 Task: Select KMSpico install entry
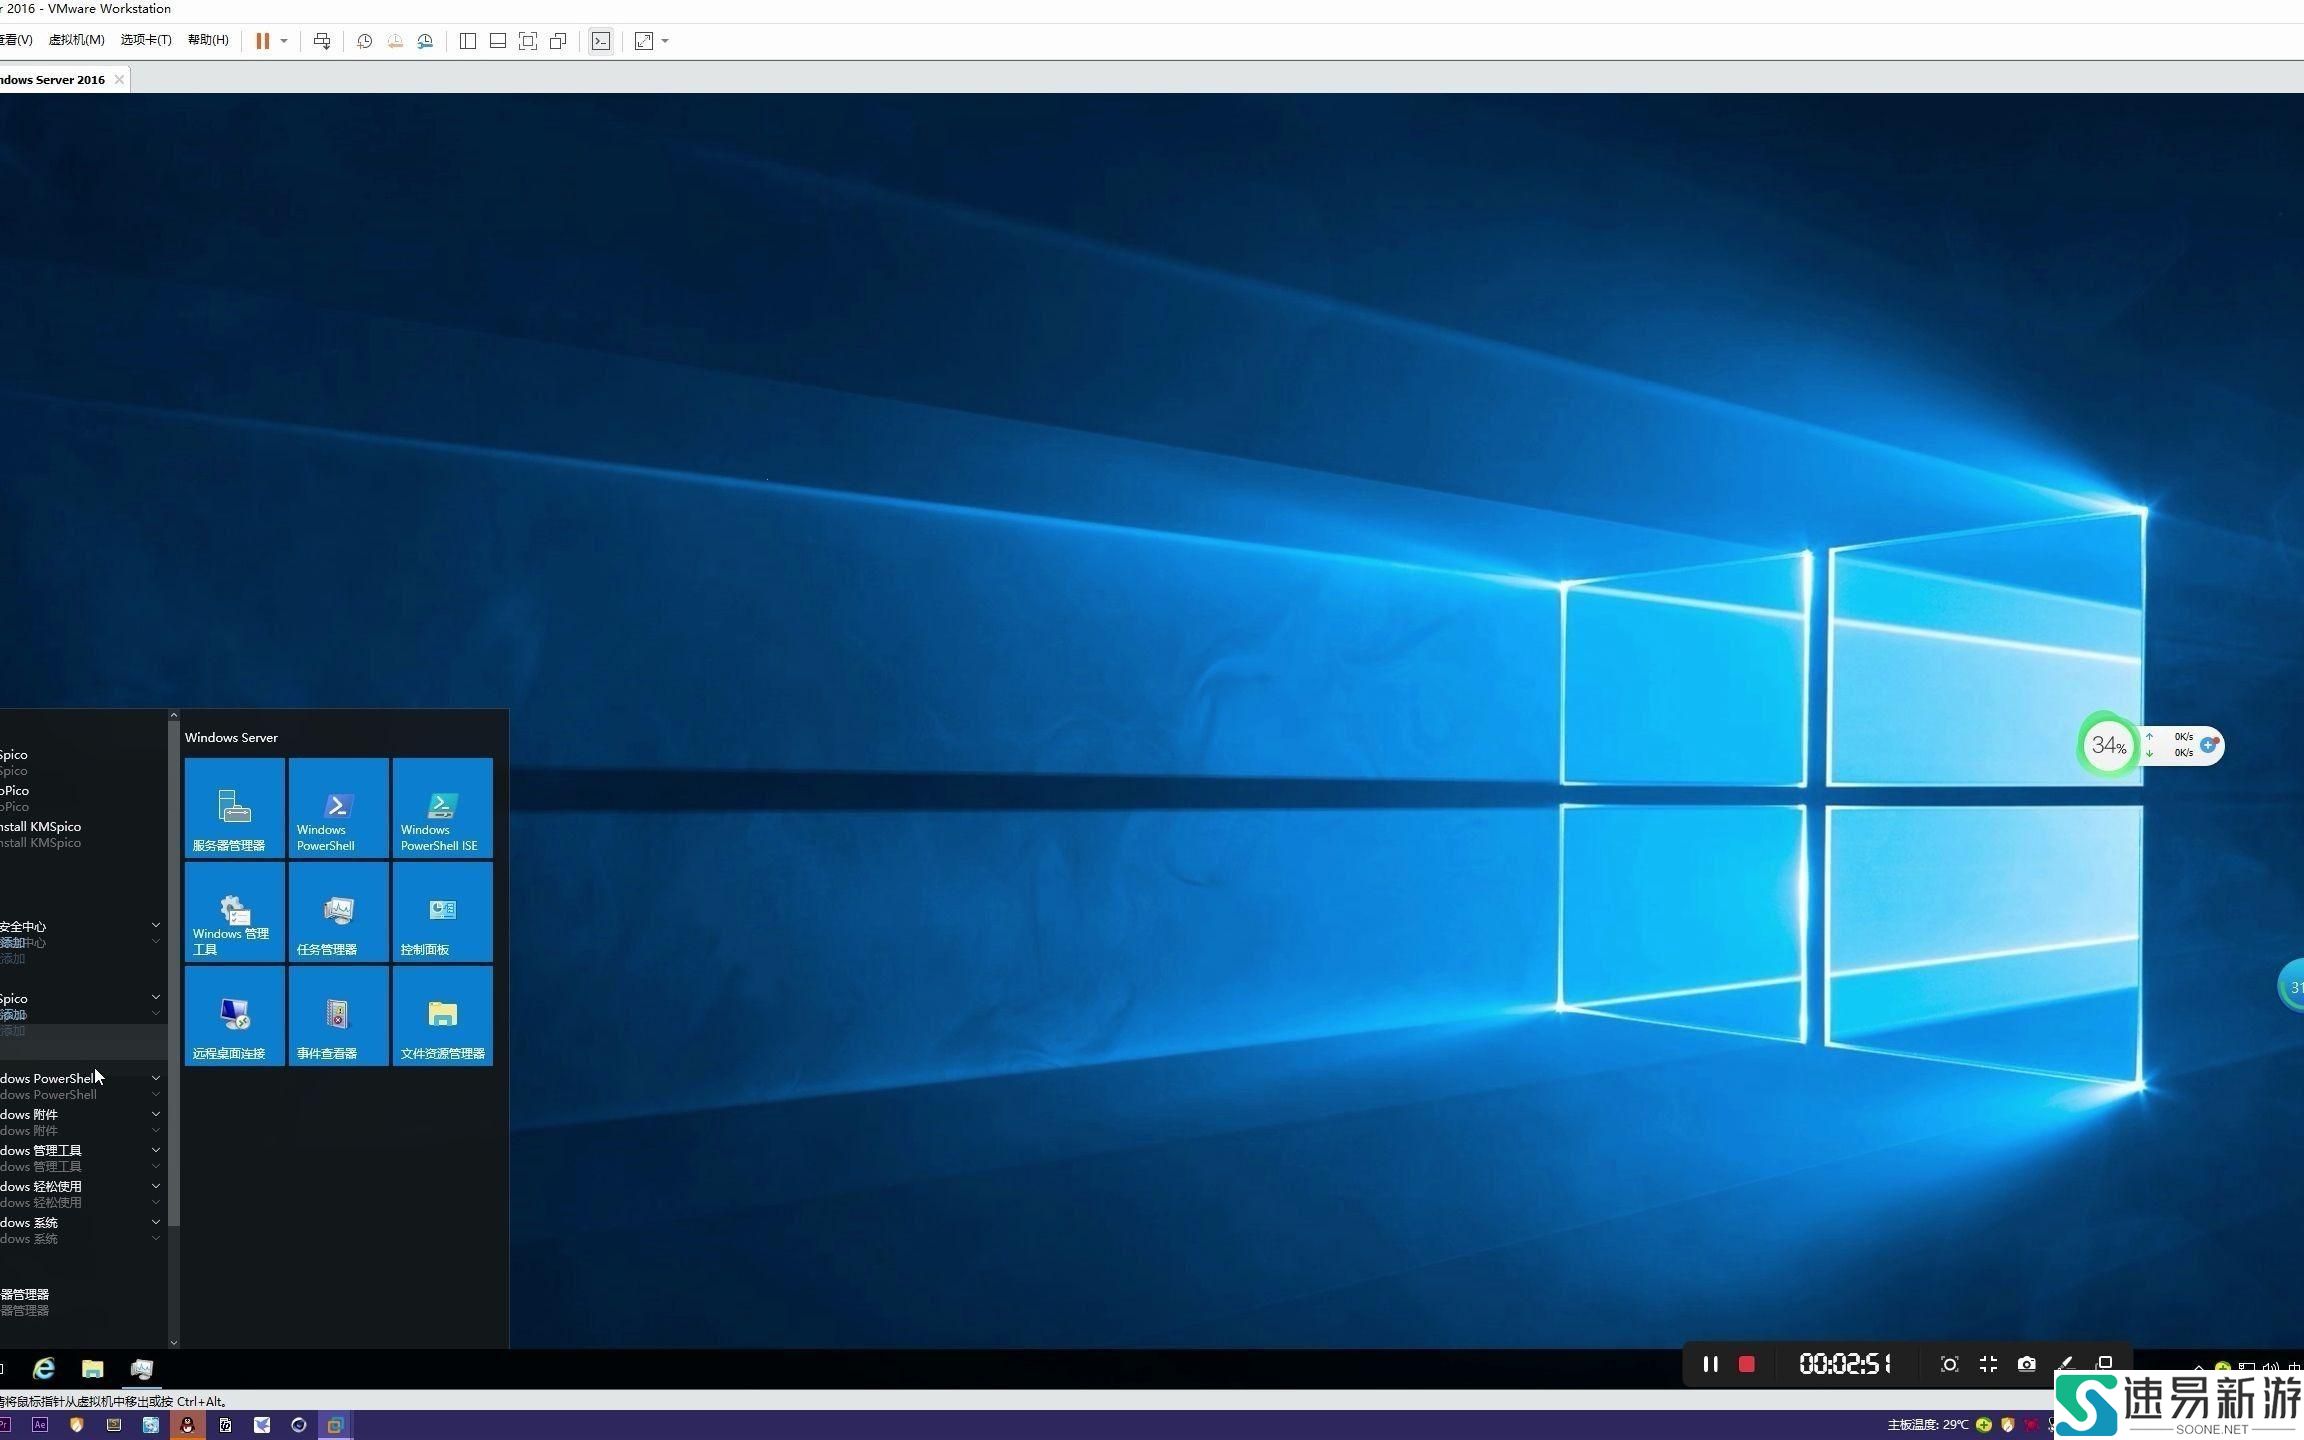coord(45,826)
